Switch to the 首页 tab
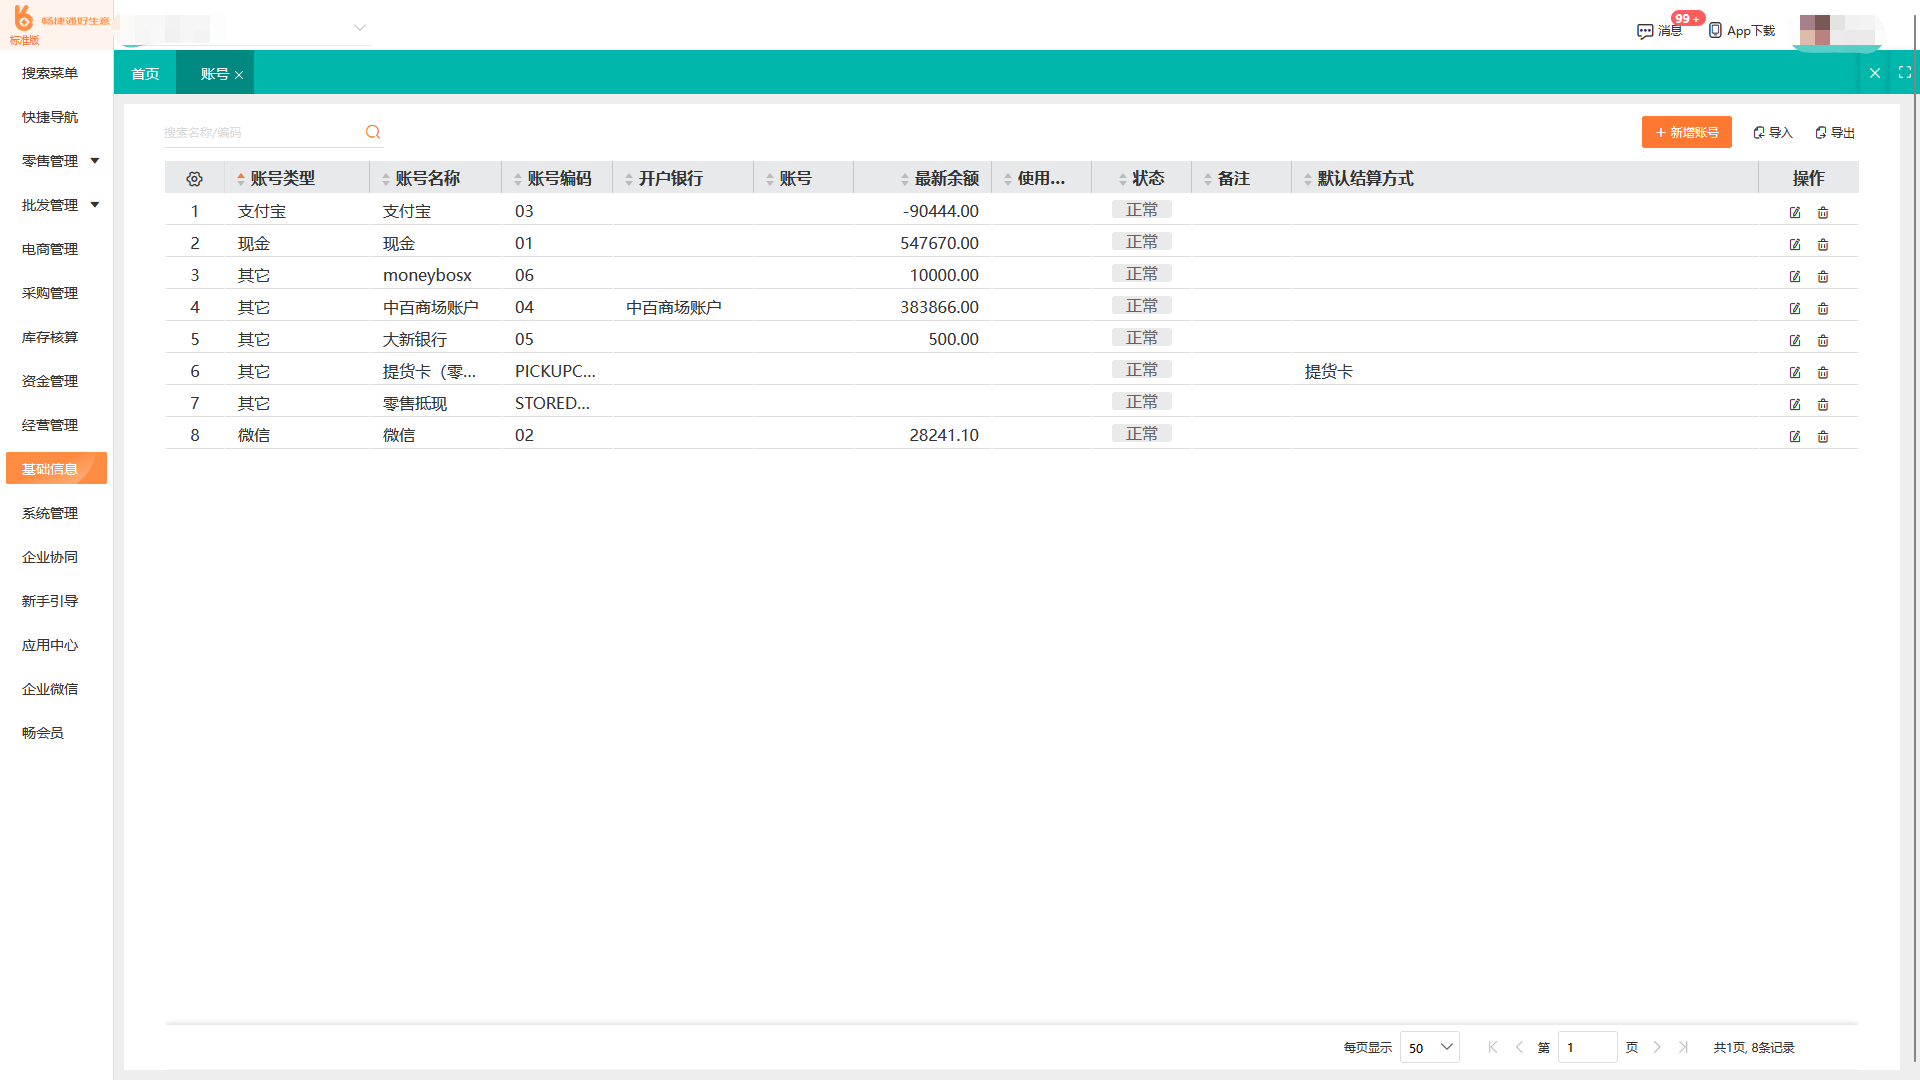 coord(146,74)
